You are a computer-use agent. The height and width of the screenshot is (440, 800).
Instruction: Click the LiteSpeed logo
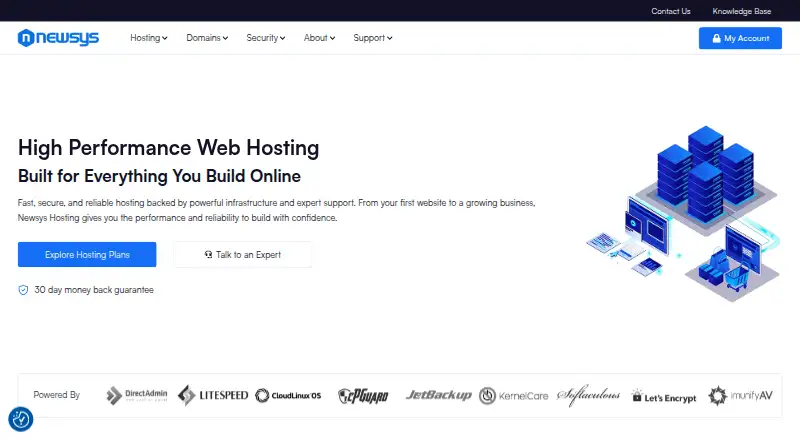pyautogui.click(x=213, y=396)
